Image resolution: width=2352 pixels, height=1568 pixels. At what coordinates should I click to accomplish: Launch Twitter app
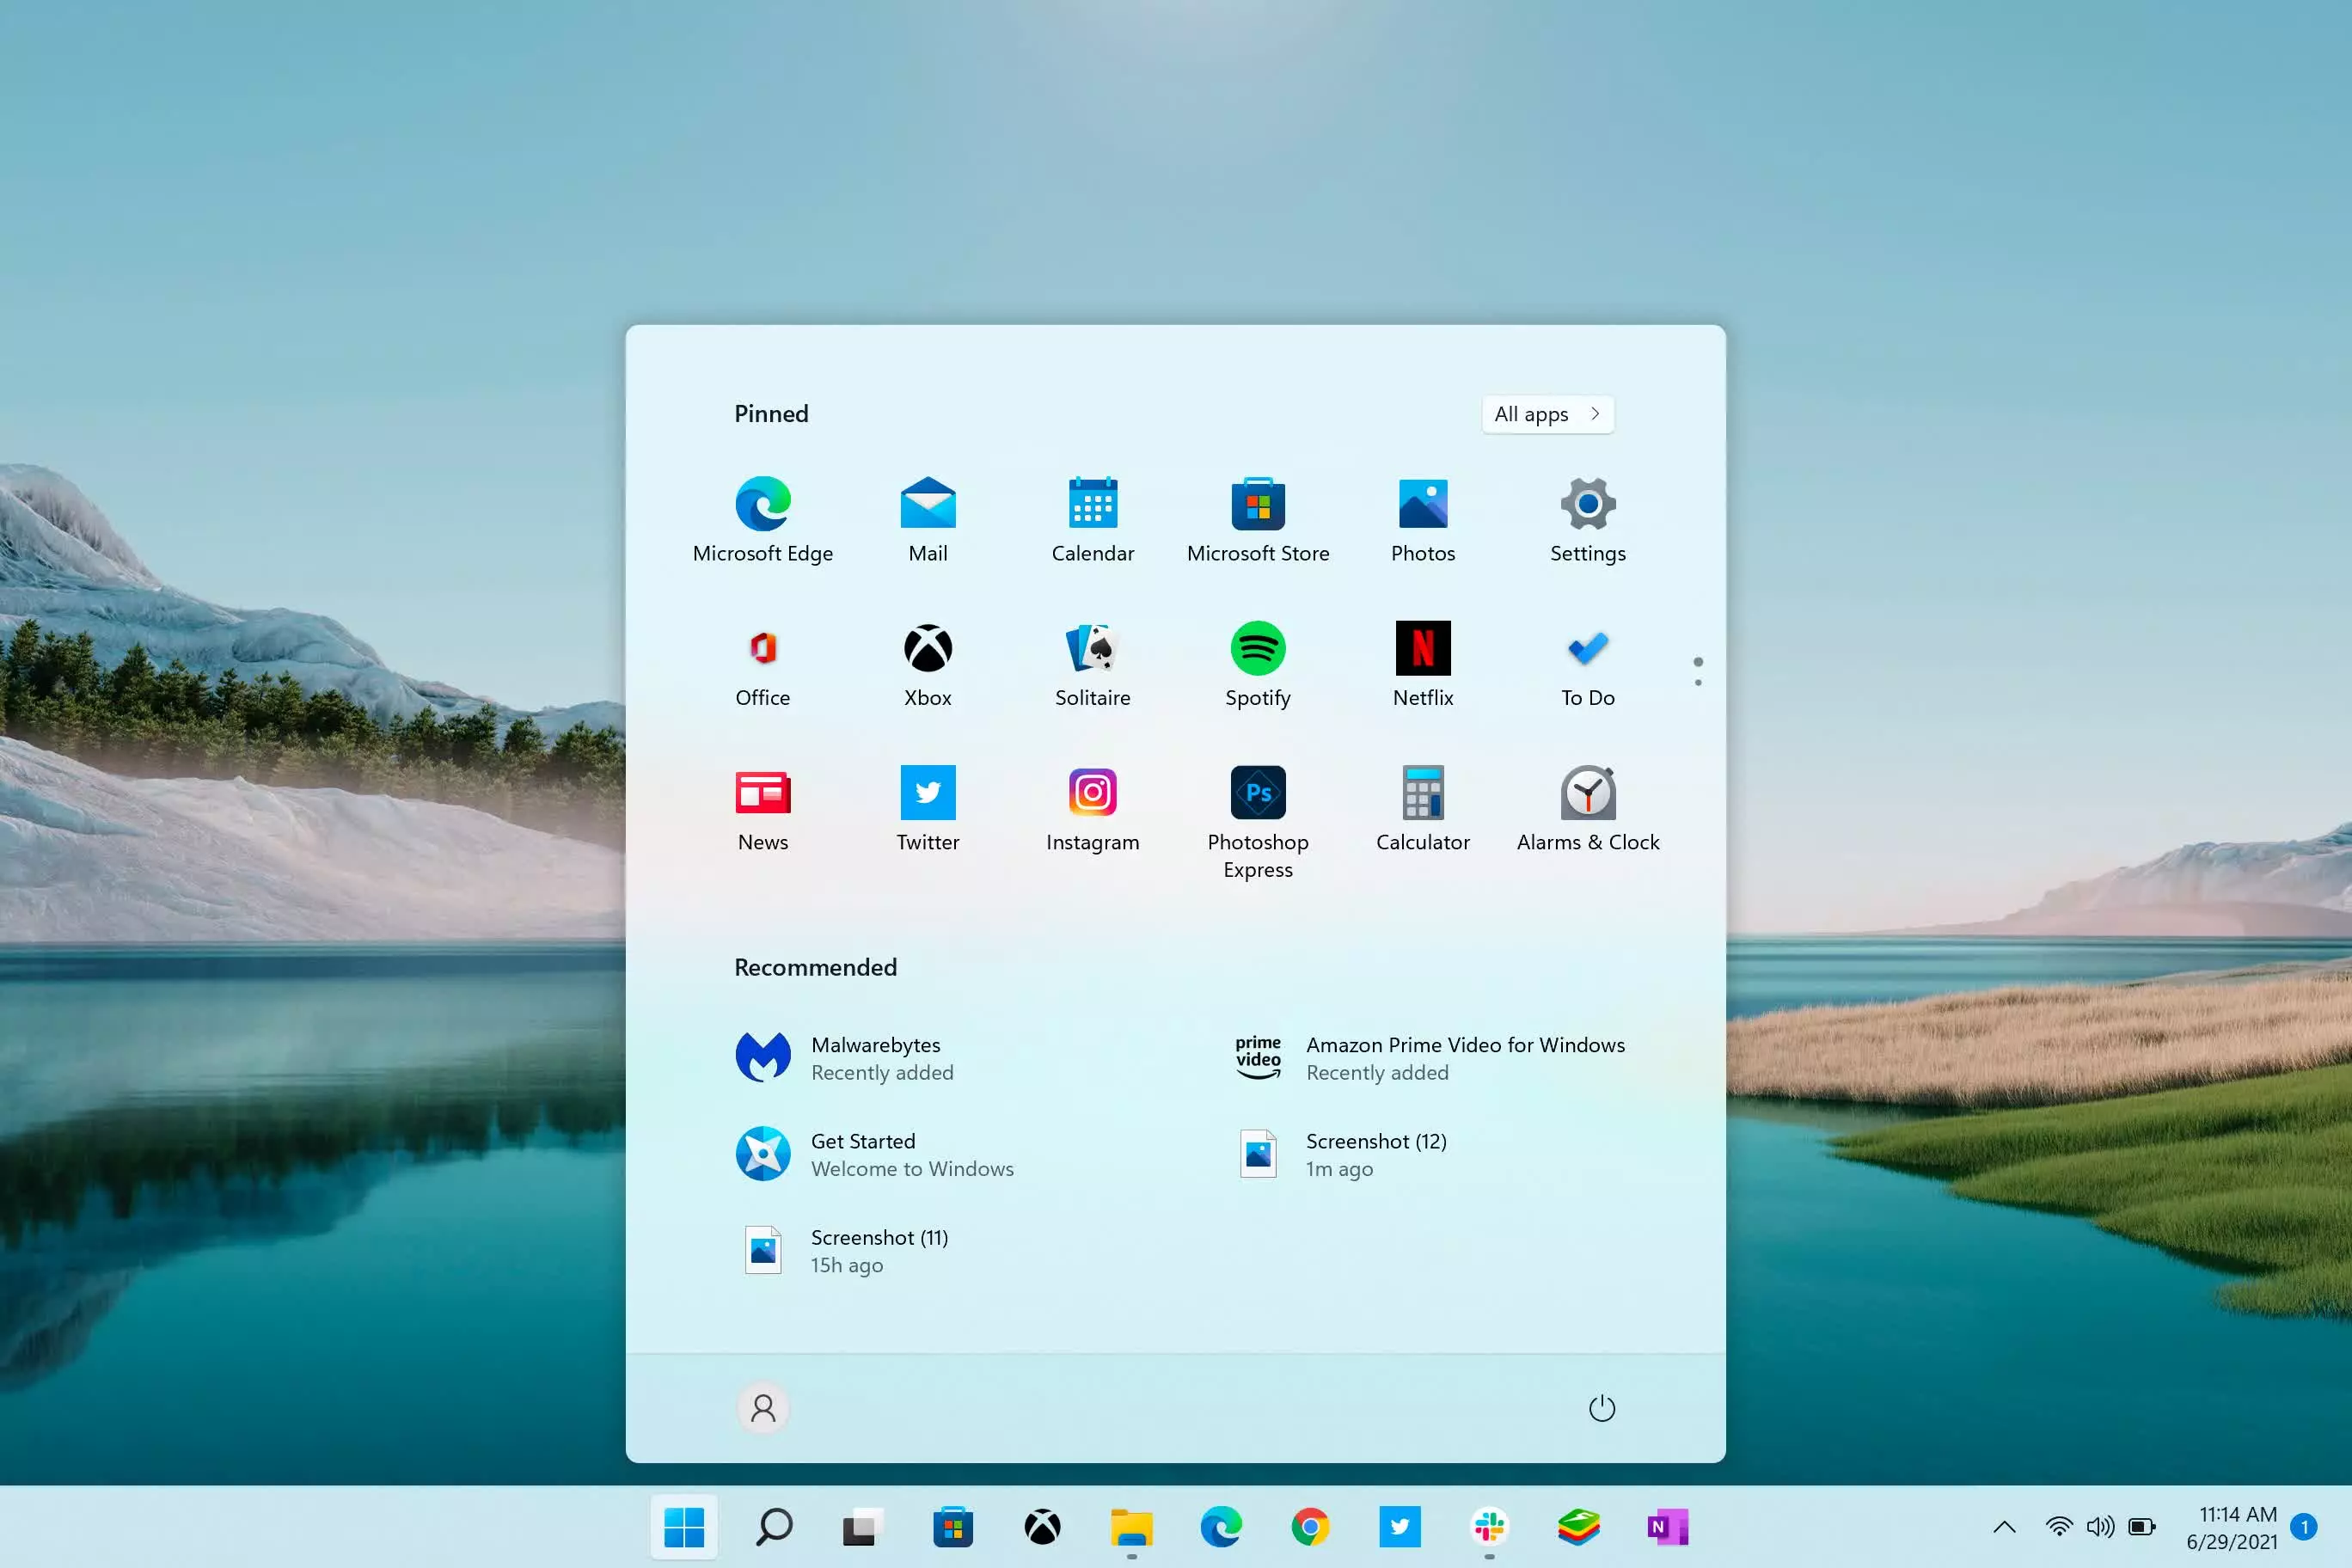(x=928, y=791)
